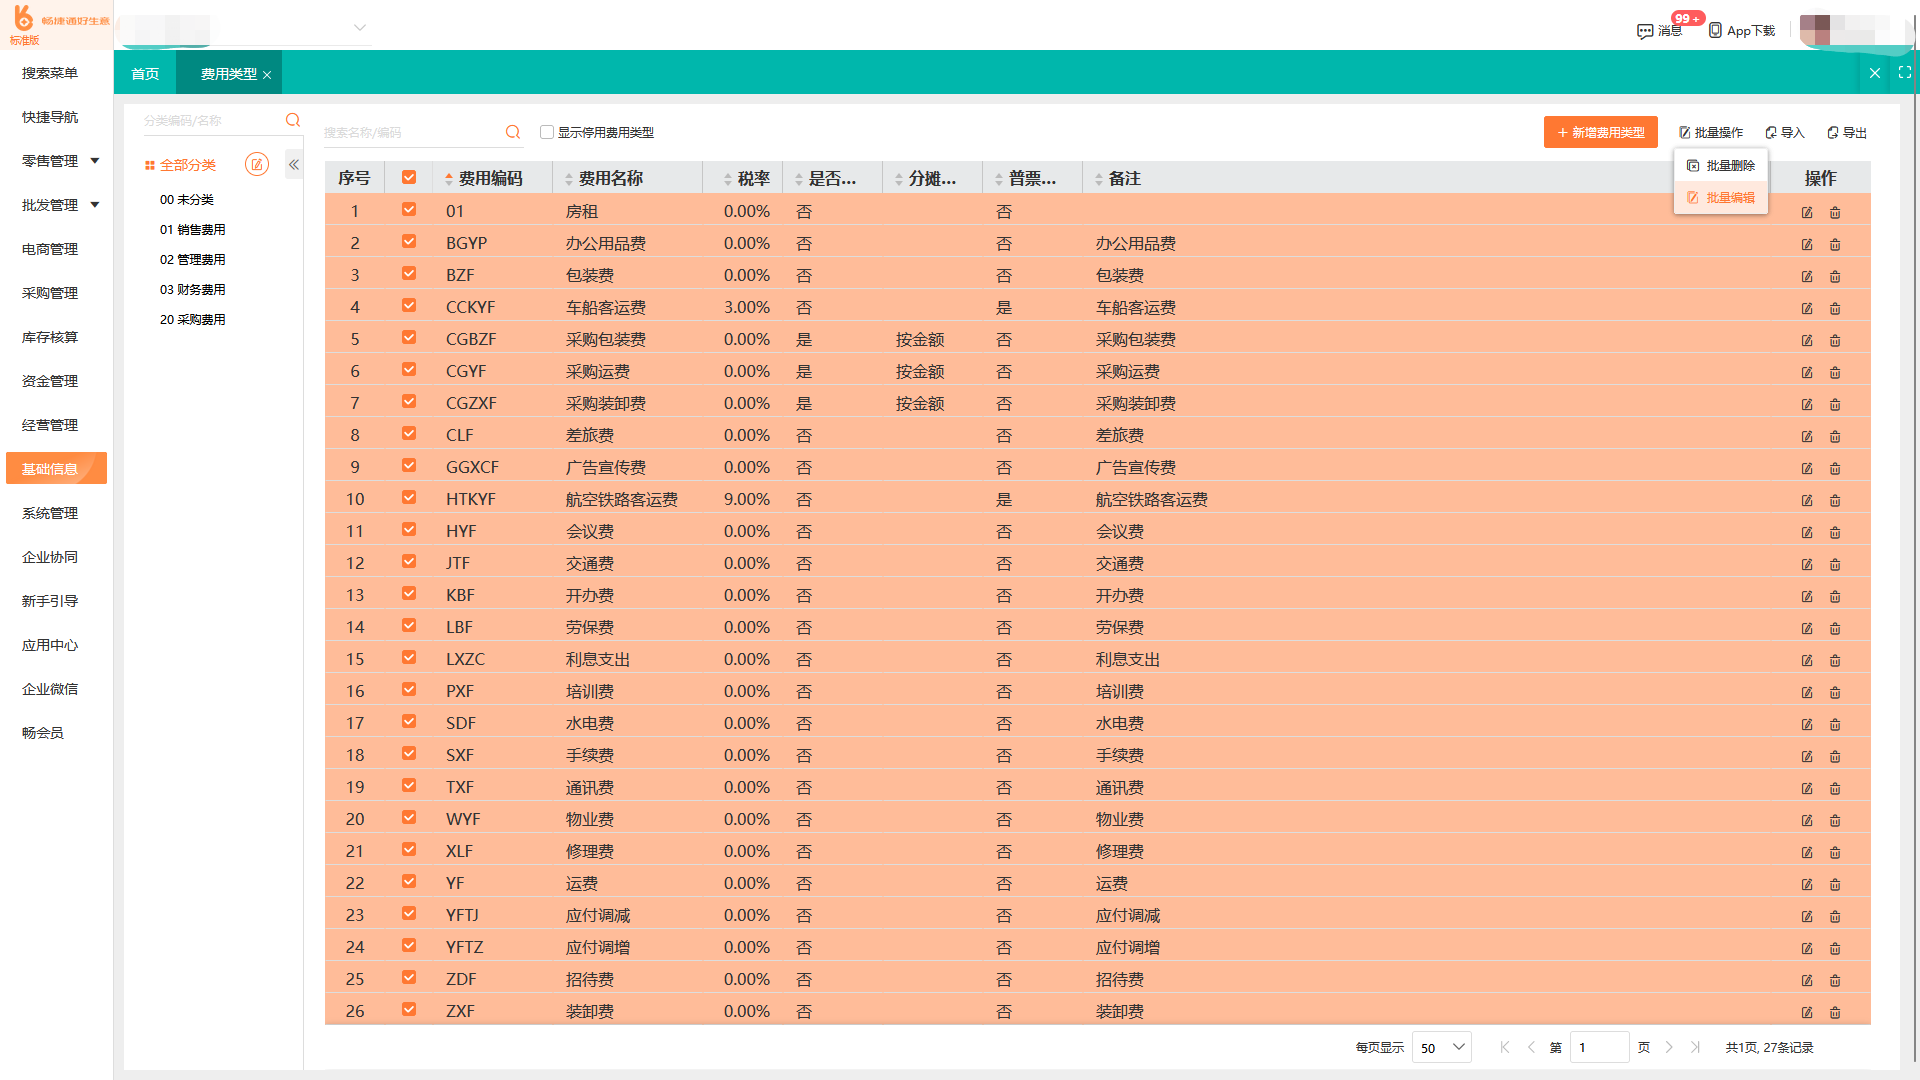Viewport: 1920px width, 1080px height.
Task: Click the 导入 import icon button
Action: point(1785,131)
